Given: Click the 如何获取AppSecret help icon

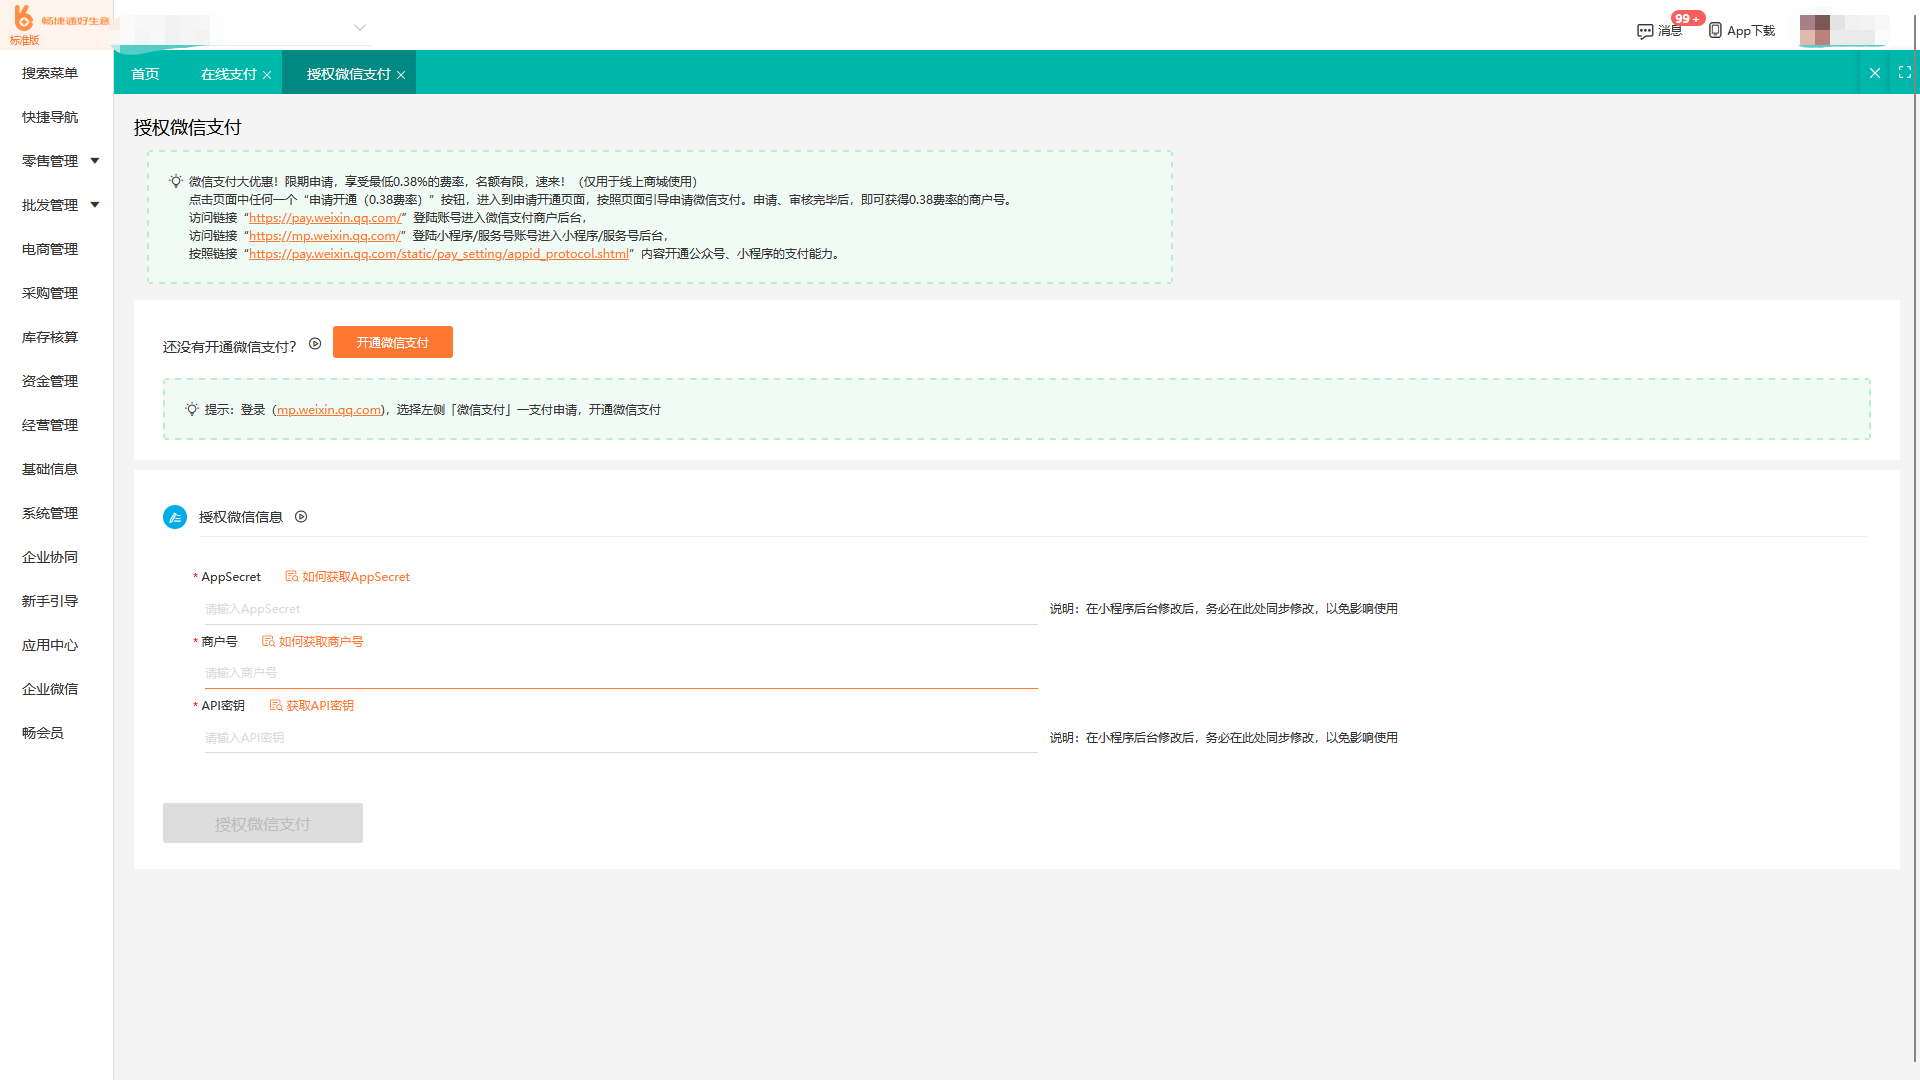Looking at the screenshot, I should (x=287, y=576).
